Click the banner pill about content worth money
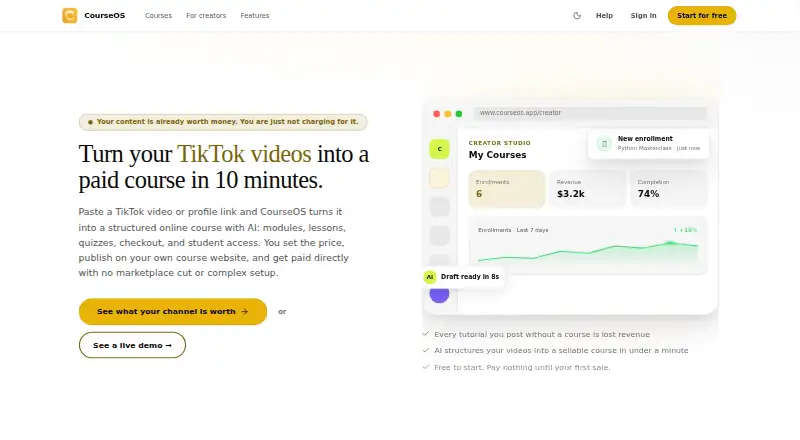This screenshot has width=800, height=440. coord(223,122)
